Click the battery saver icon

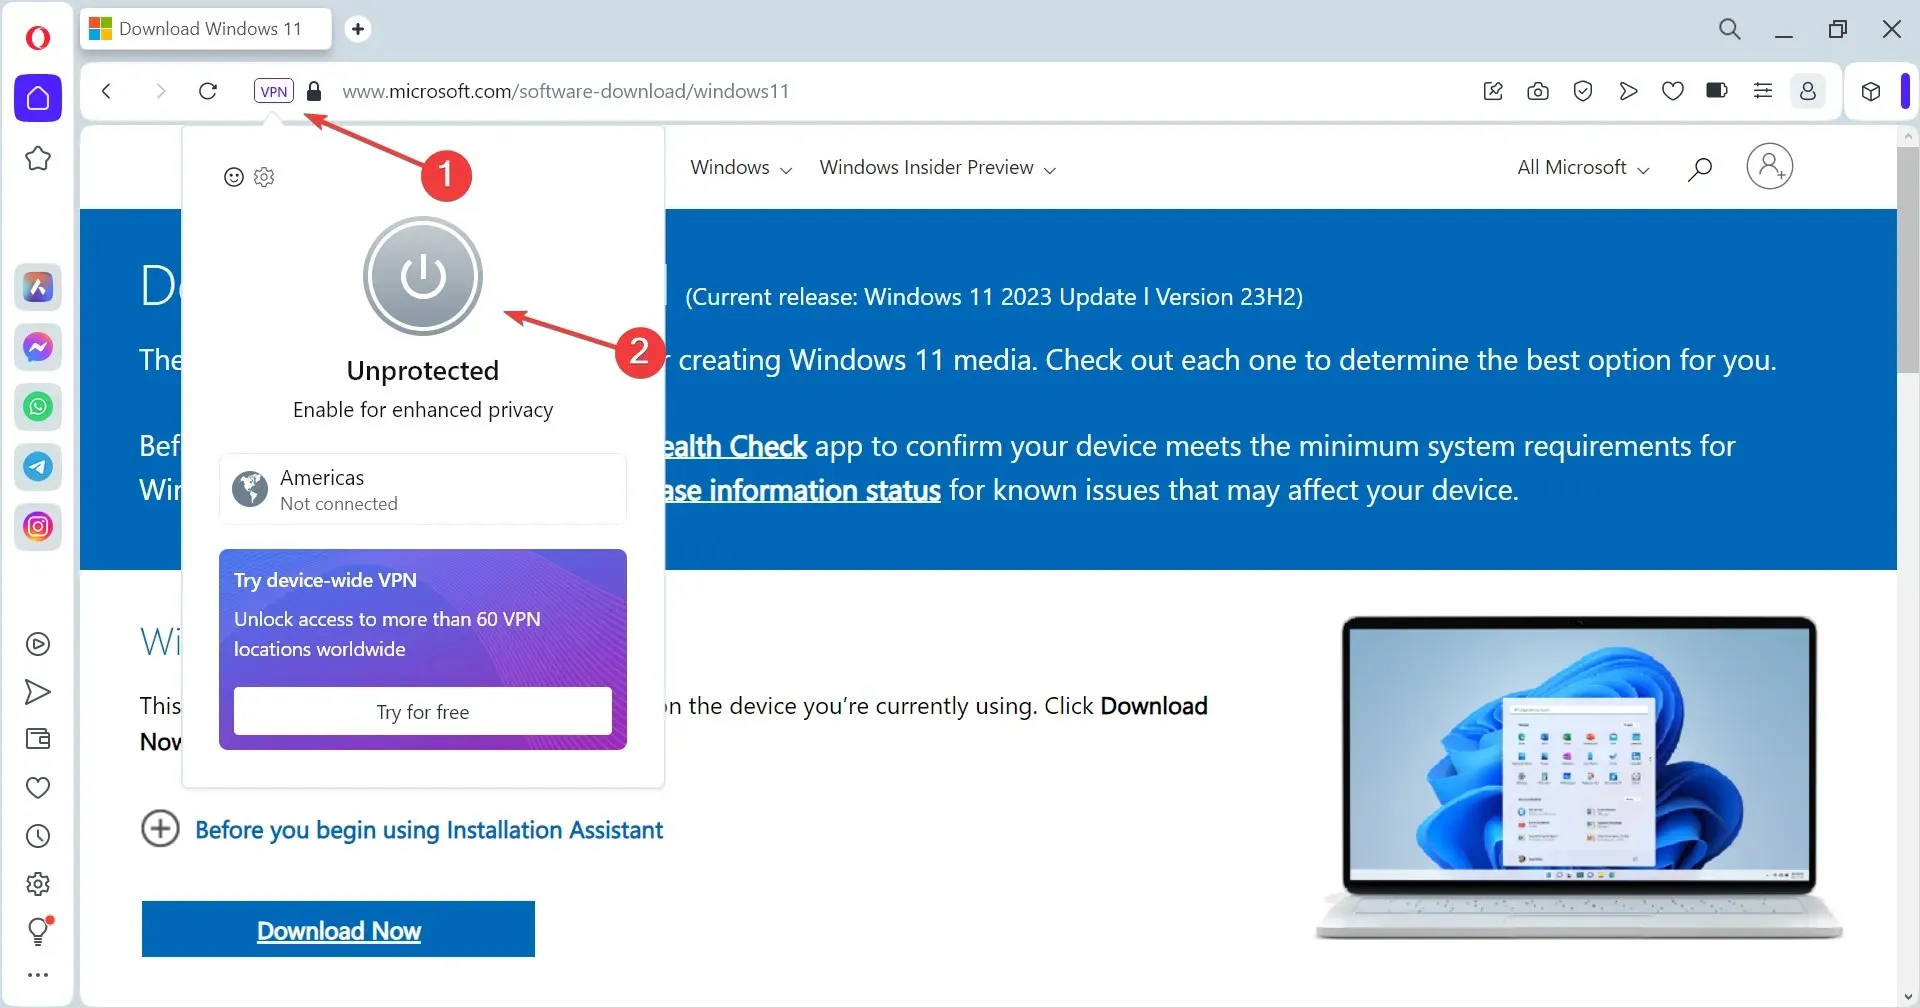coord(1717,91)
